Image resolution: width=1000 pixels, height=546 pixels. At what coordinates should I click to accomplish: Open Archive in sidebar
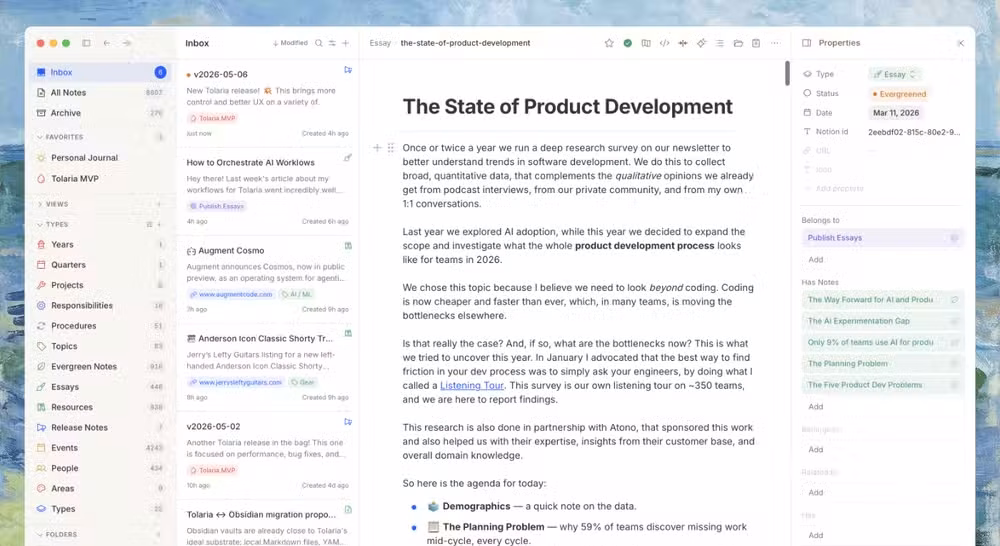99,113
